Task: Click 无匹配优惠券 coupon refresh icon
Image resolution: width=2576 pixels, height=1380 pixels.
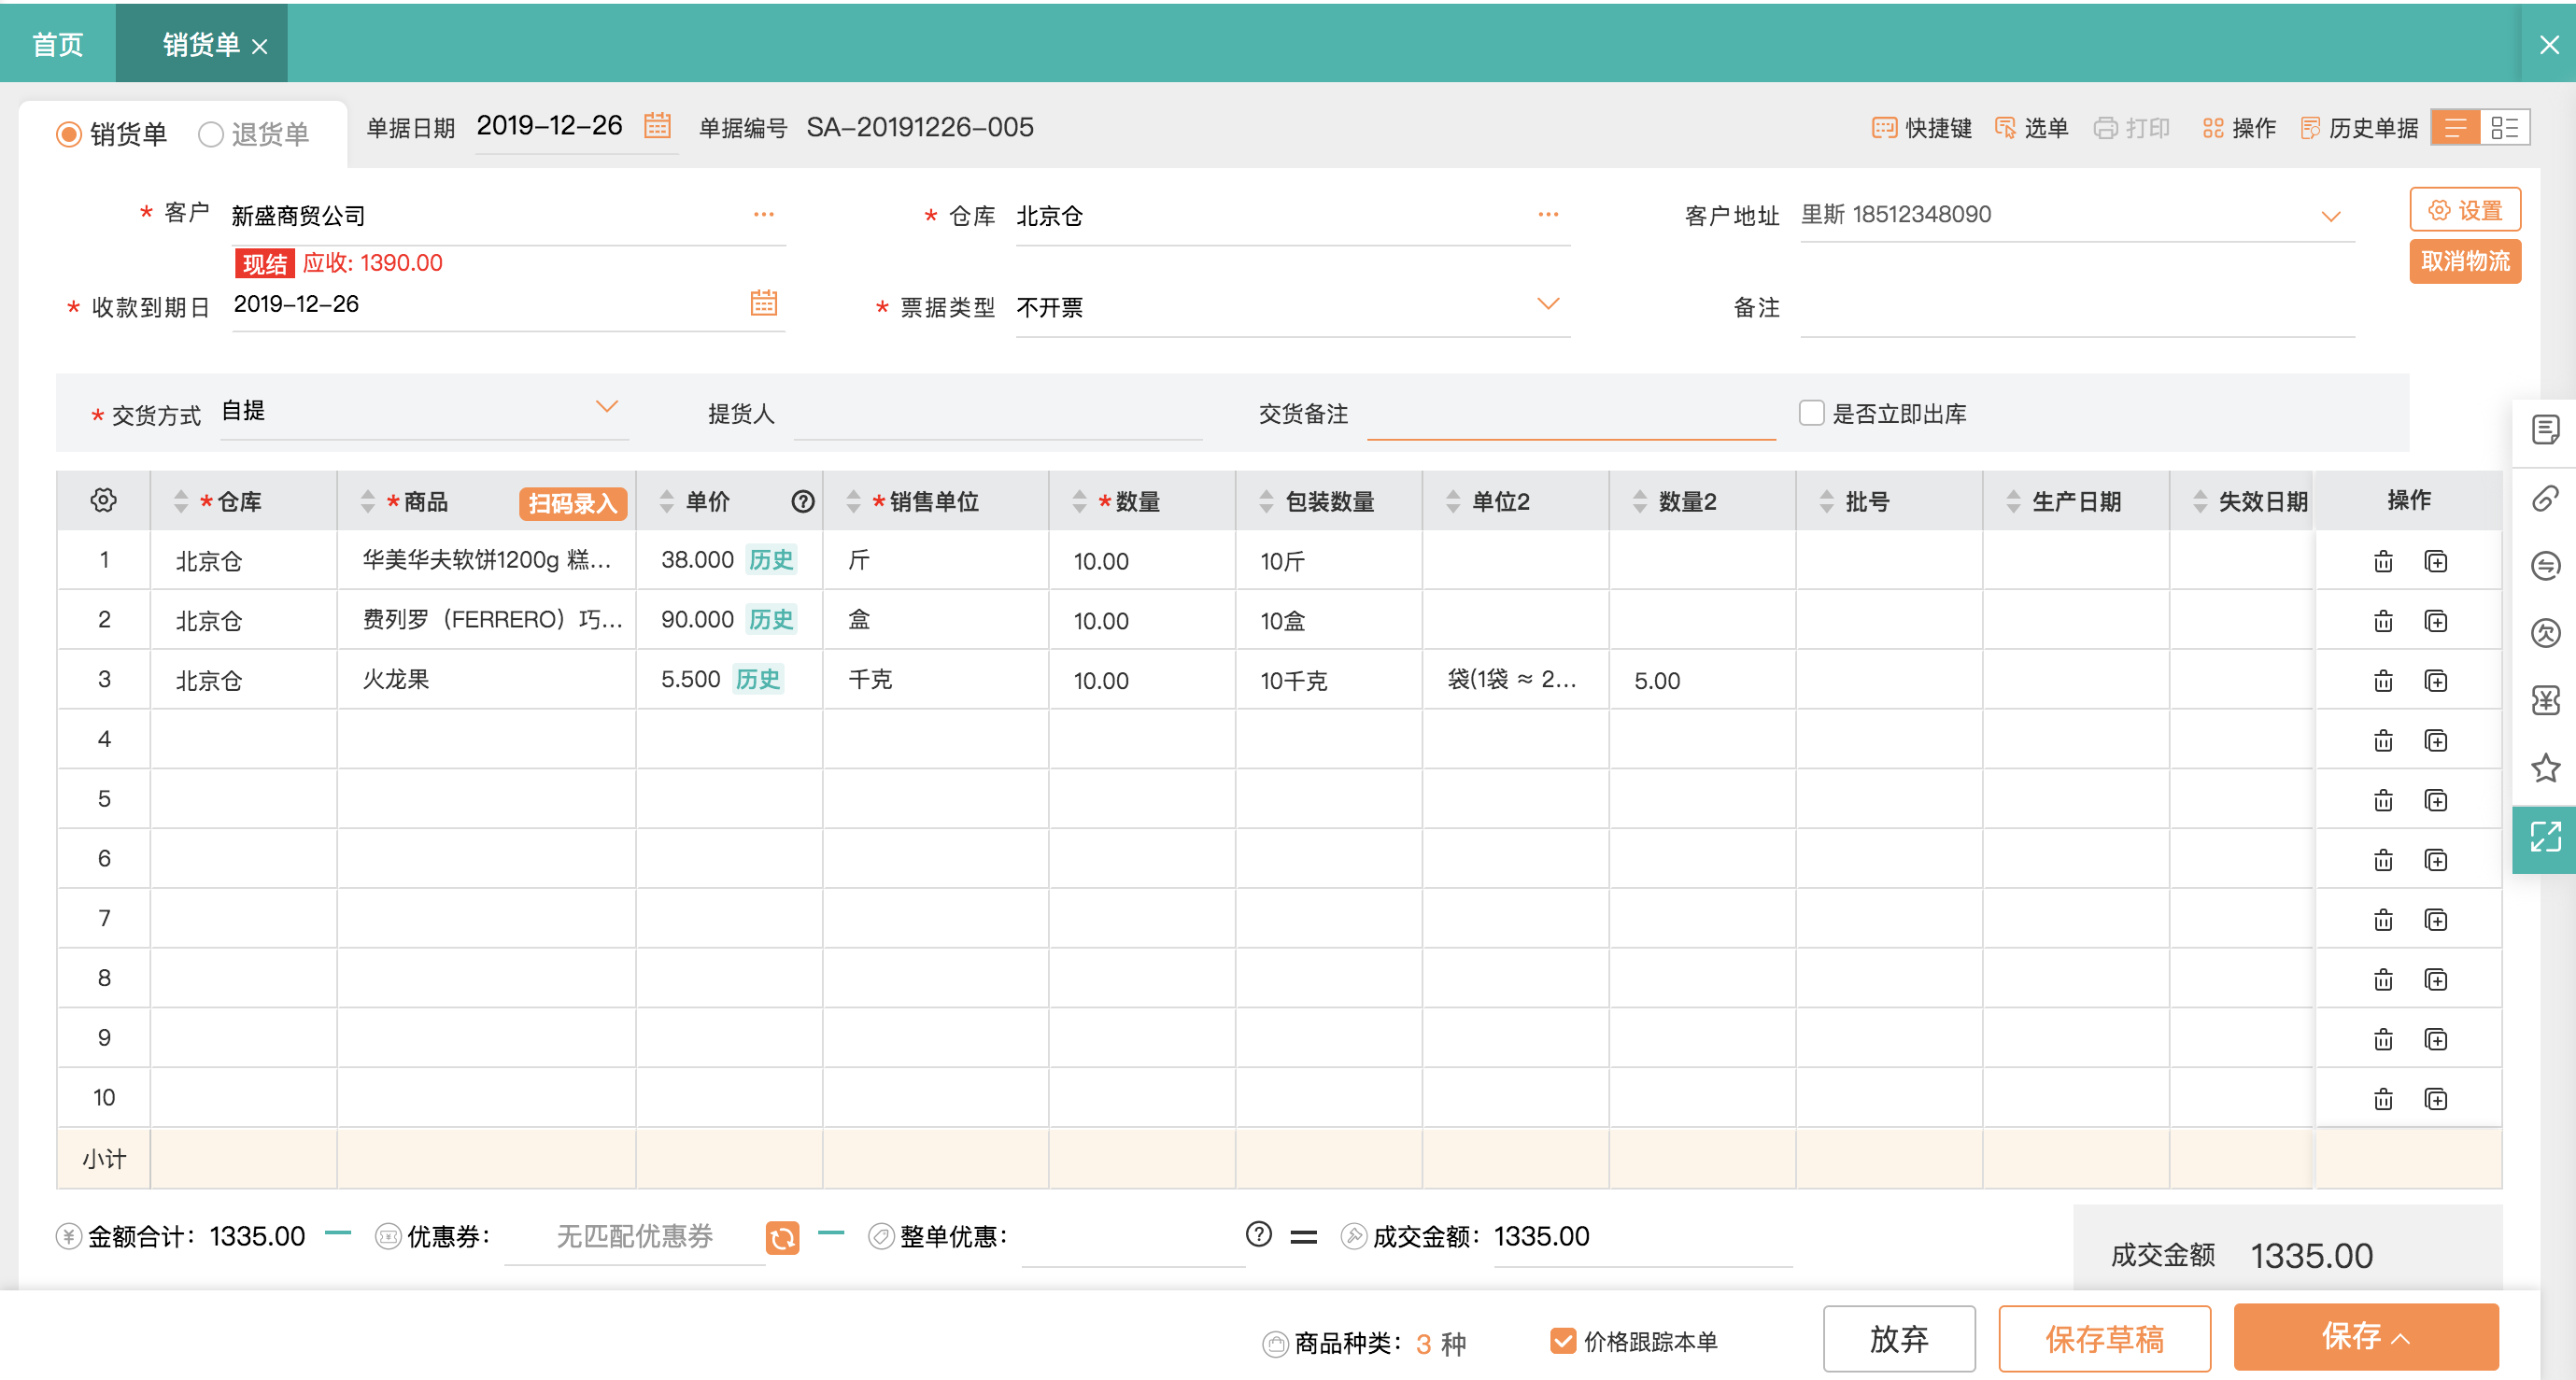Action: [x=786, y=1237]
